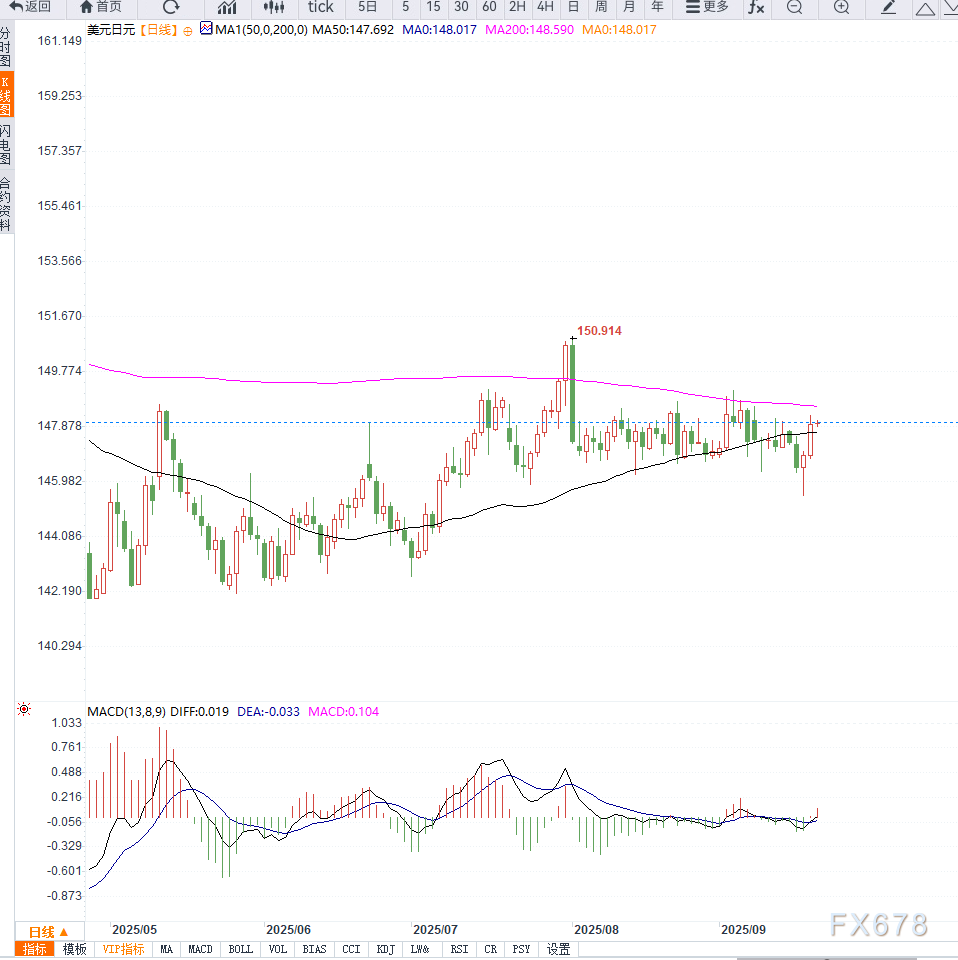The width and height of the screenshot is (958, 960).
Task: Select the bar chart style icon
Action: tap(226, 8)
